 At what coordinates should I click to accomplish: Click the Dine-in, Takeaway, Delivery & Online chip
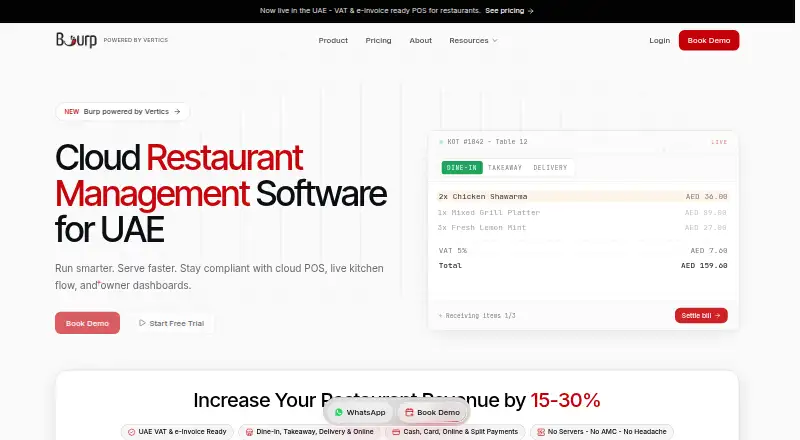[x=310, y=432]
